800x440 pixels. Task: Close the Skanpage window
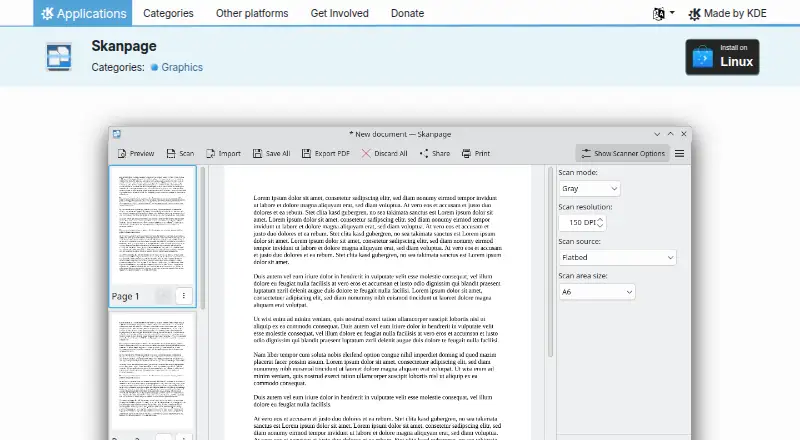click(x=684, y=134)
